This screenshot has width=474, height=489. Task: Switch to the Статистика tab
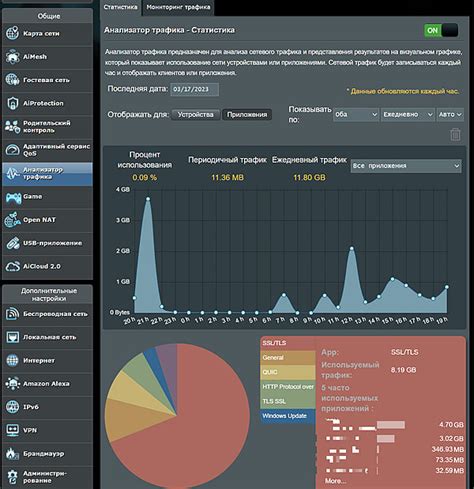coord(120,7)
